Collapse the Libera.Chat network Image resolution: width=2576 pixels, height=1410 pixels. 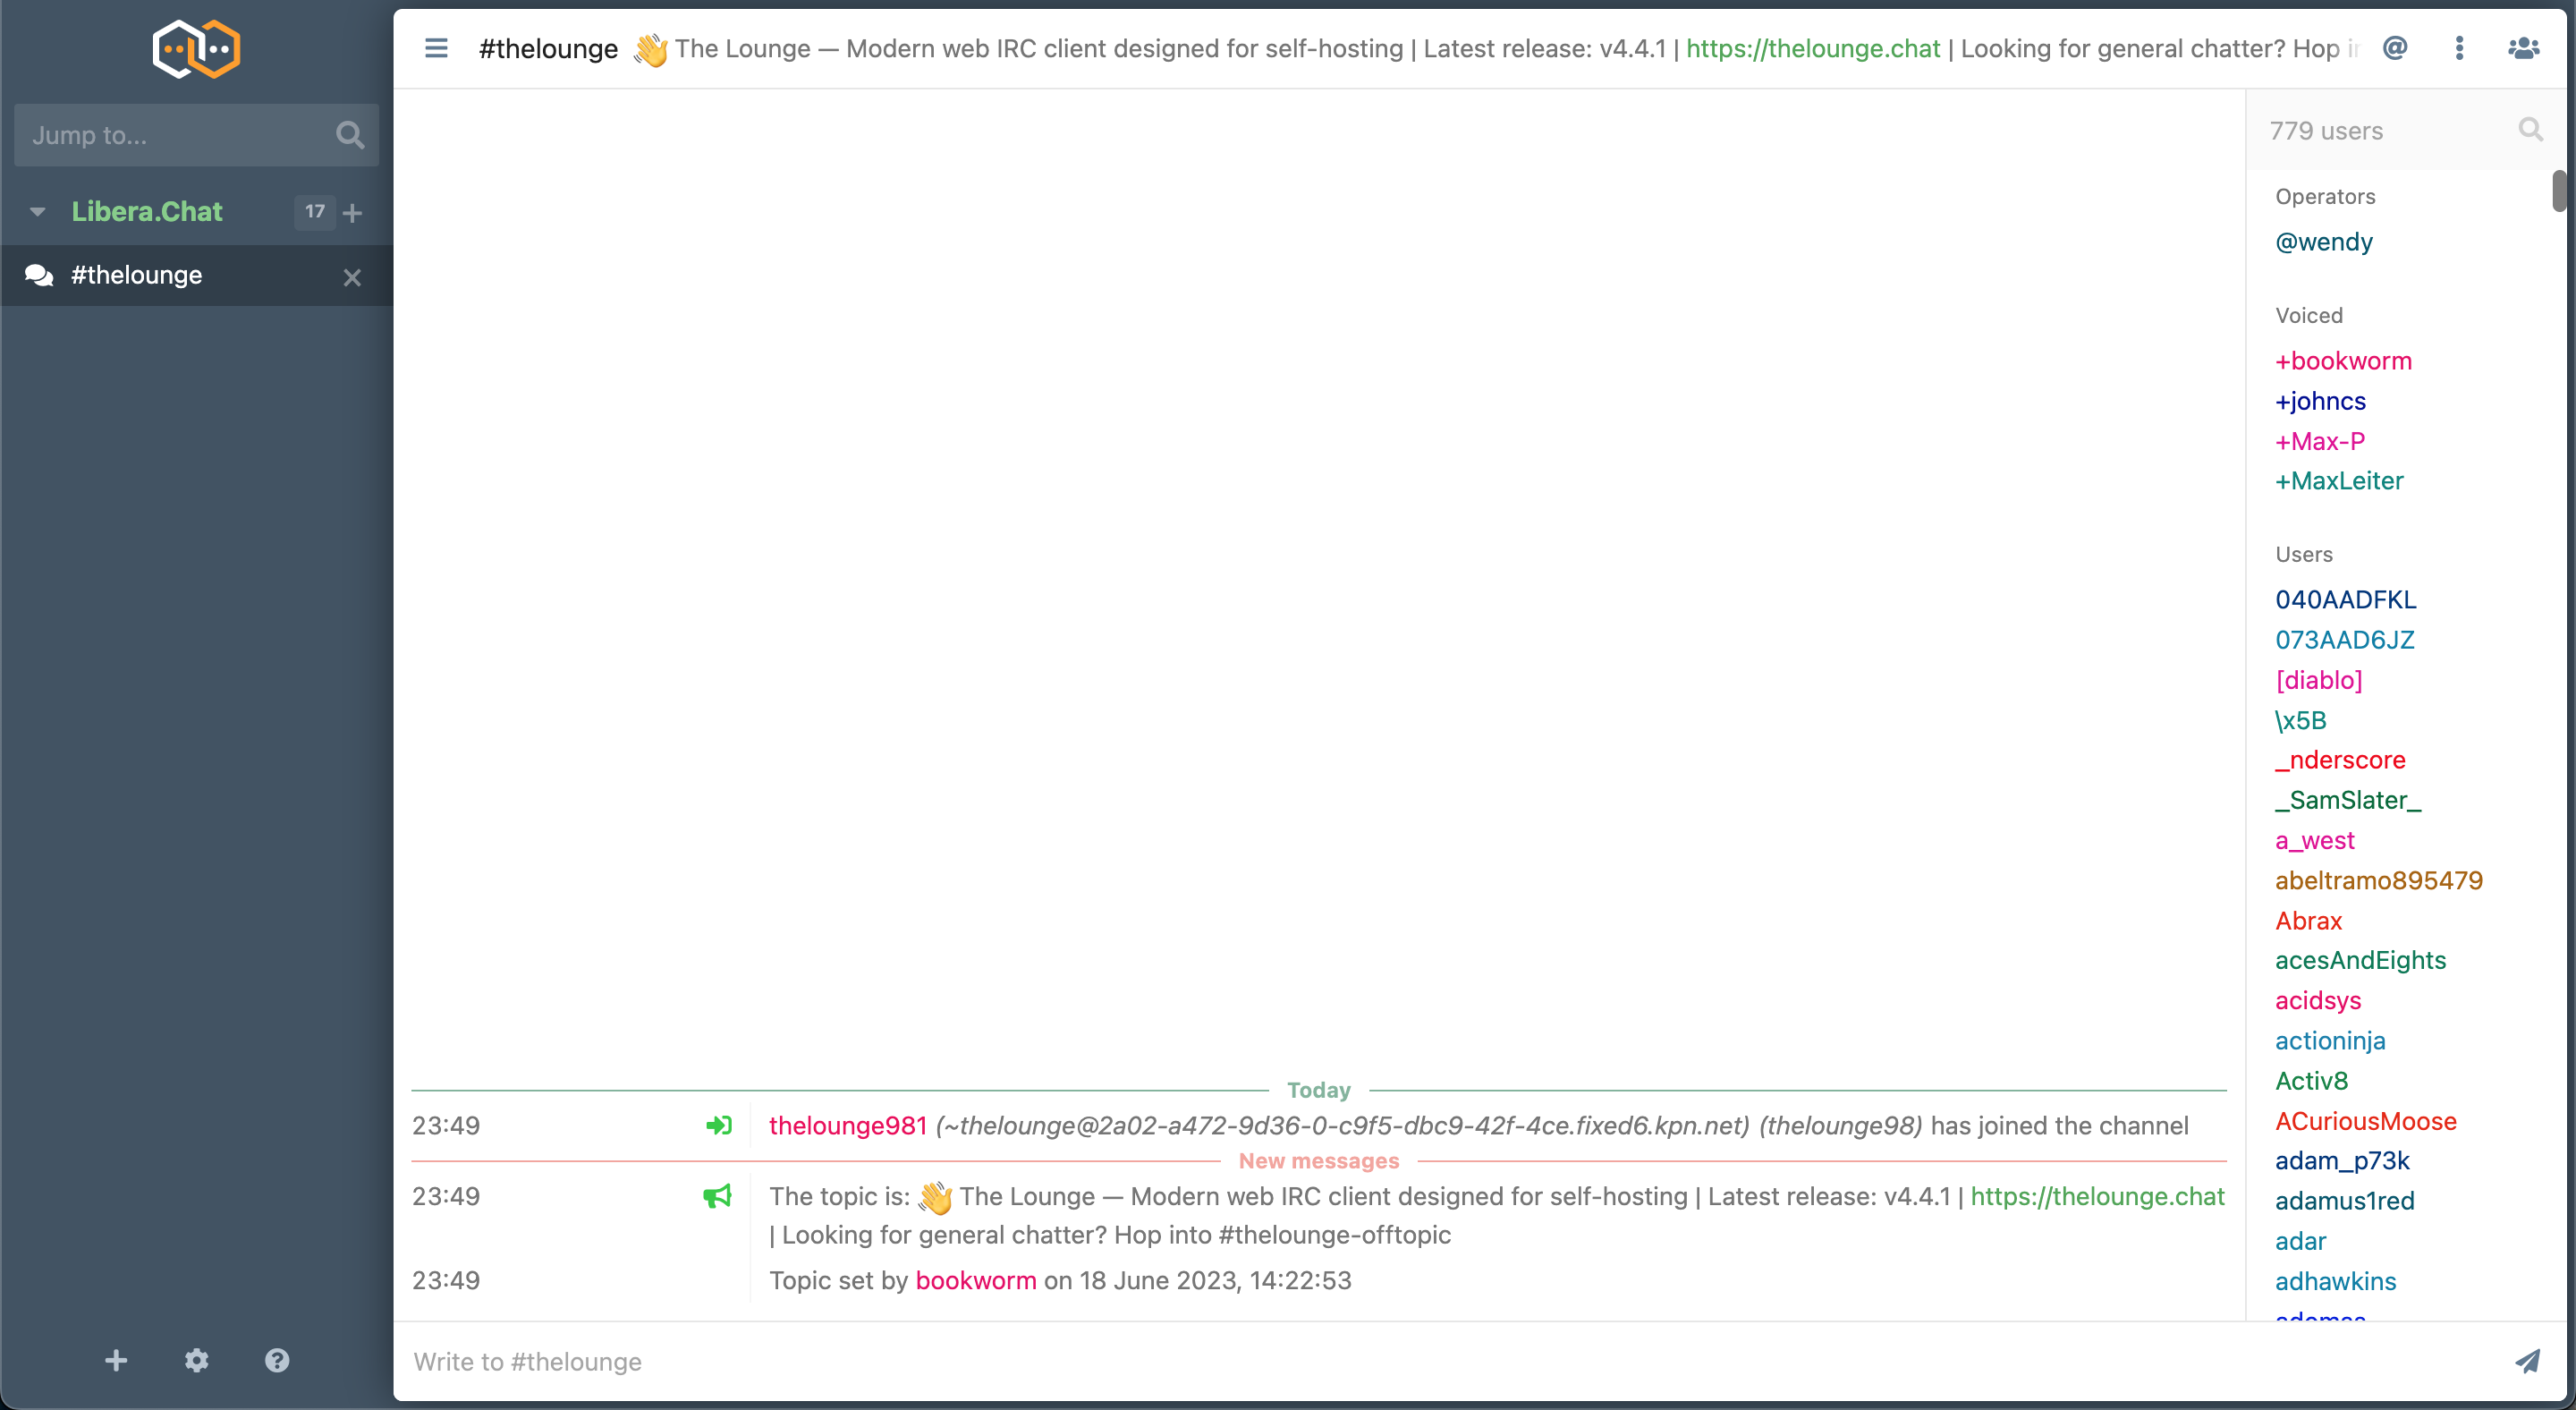click(x=38, y=212)
